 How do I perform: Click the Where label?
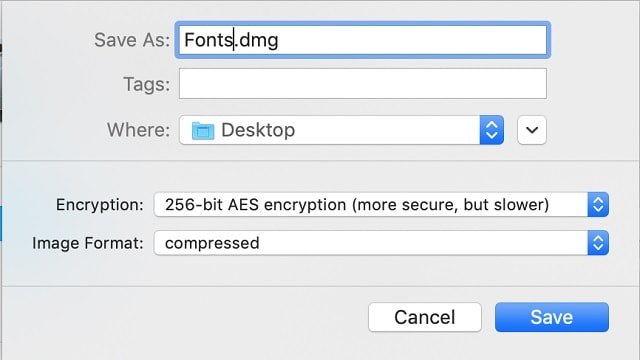[138, 130]
